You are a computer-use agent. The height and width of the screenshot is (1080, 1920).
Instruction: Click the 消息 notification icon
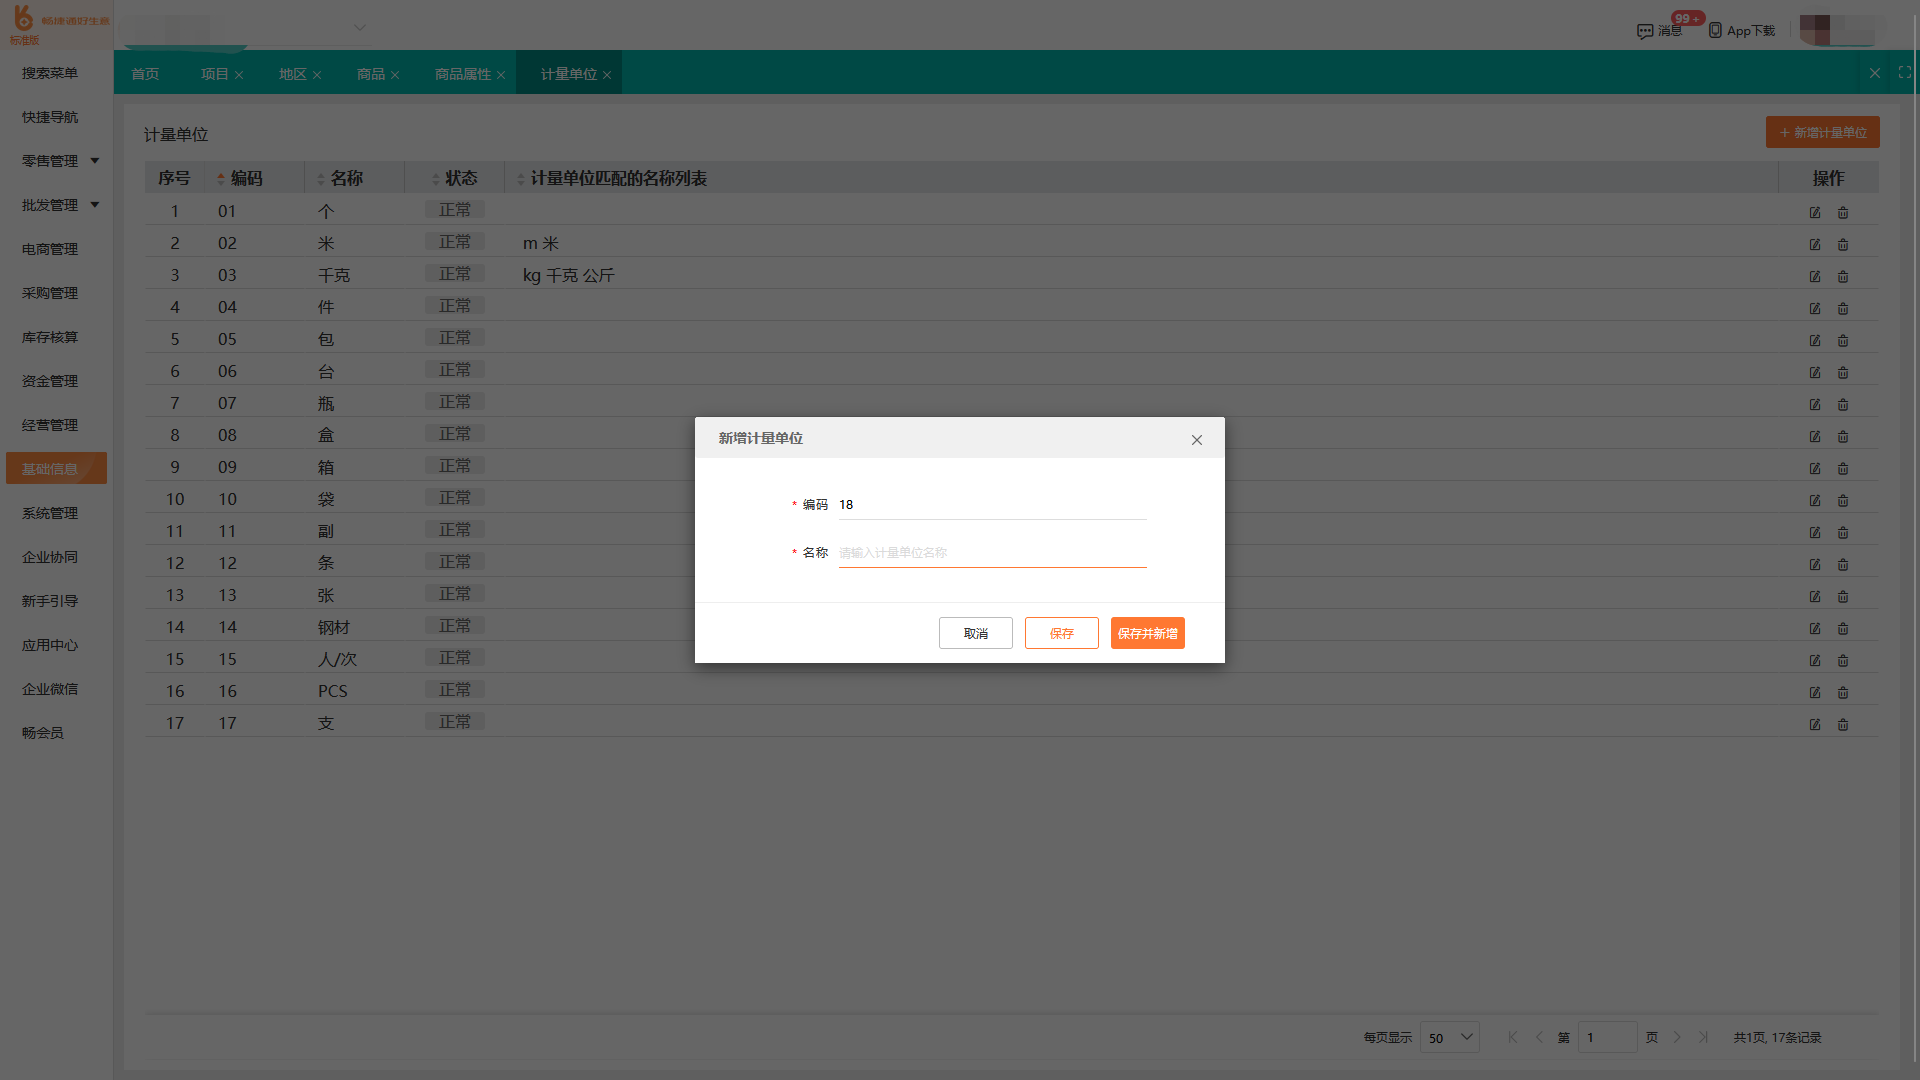pyautogui.click(x=1662, y=29)
